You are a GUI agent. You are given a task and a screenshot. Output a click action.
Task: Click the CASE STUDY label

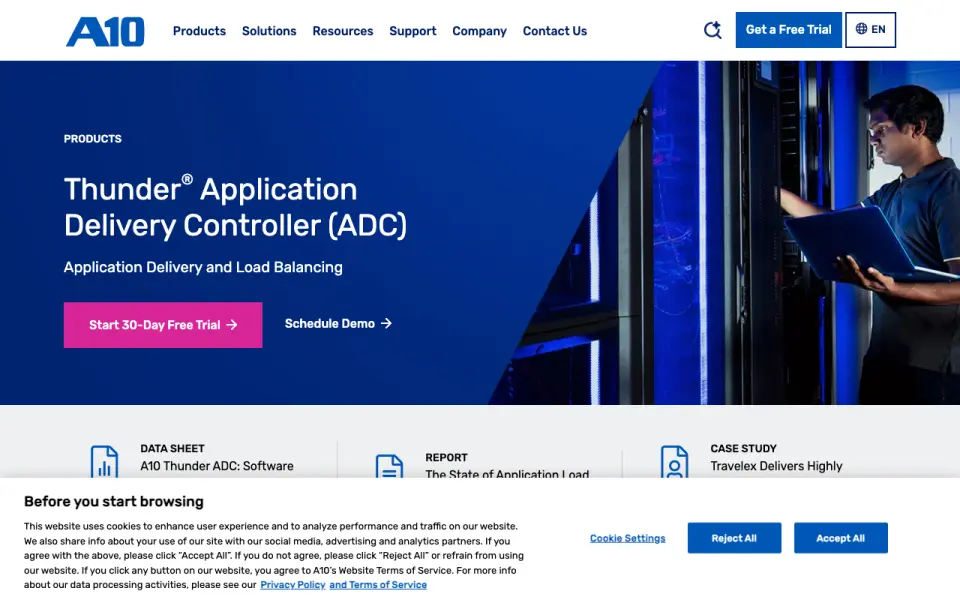743,448
